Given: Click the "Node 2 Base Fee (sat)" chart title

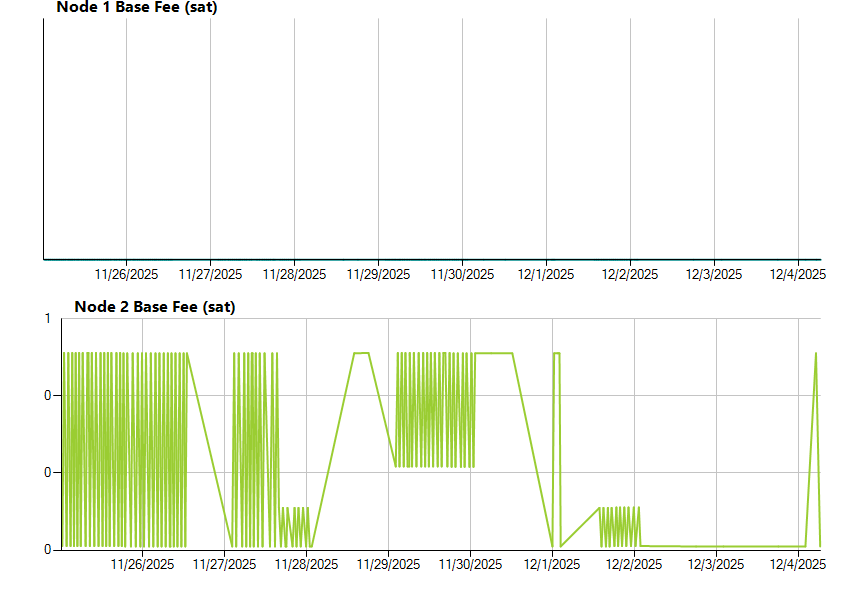Looking at the screenshot, I should [155, 307].
